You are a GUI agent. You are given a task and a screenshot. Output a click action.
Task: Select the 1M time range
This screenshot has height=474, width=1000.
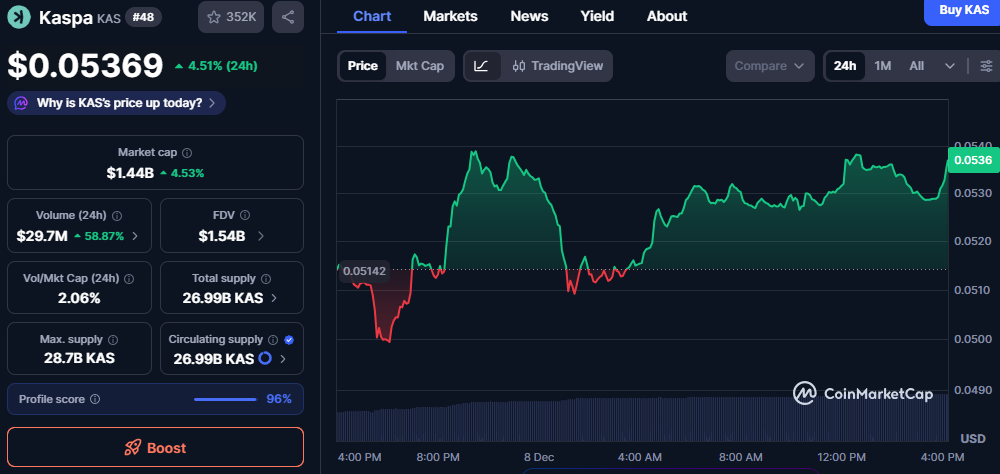(x=882, y=66)
